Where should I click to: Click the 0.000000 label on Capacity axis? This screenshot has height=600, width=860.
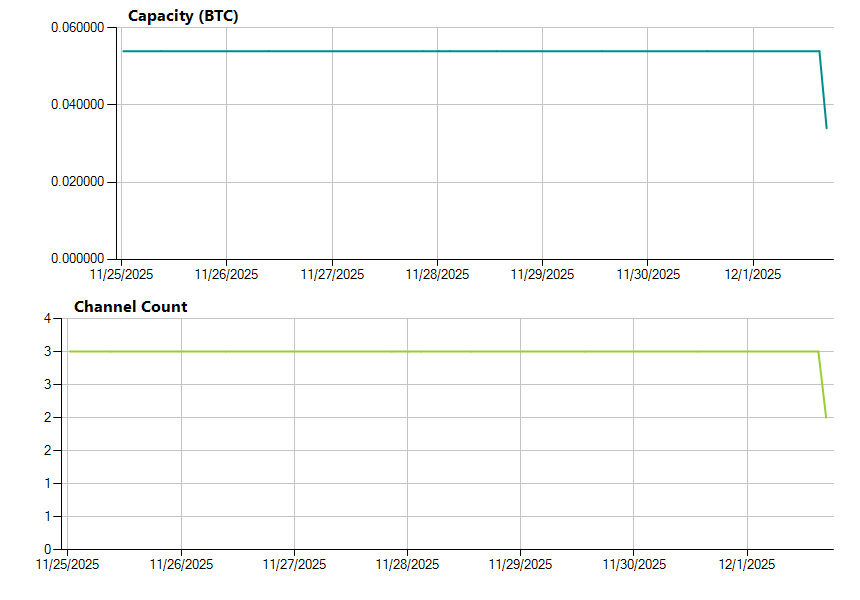pyautogui.click(x=78, y=259)
